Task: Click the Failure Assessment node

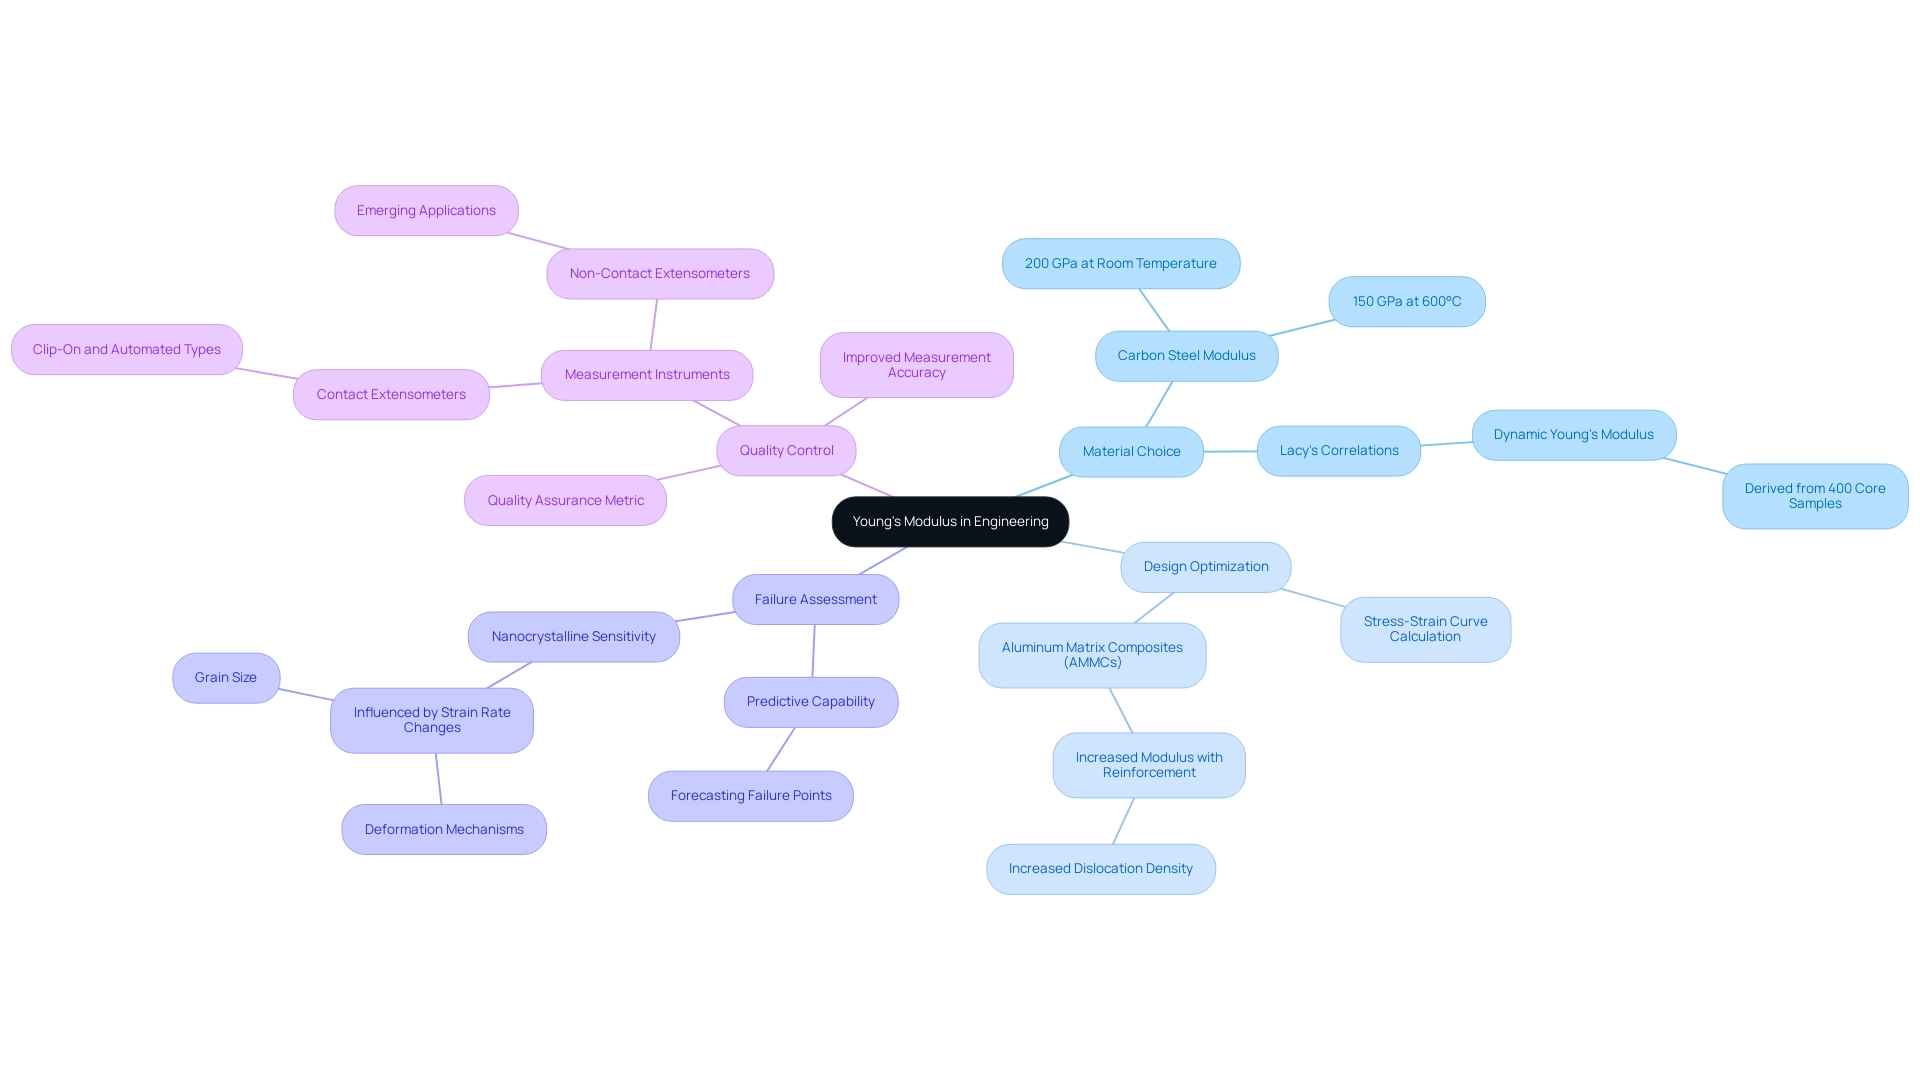Action: [814, 599]
